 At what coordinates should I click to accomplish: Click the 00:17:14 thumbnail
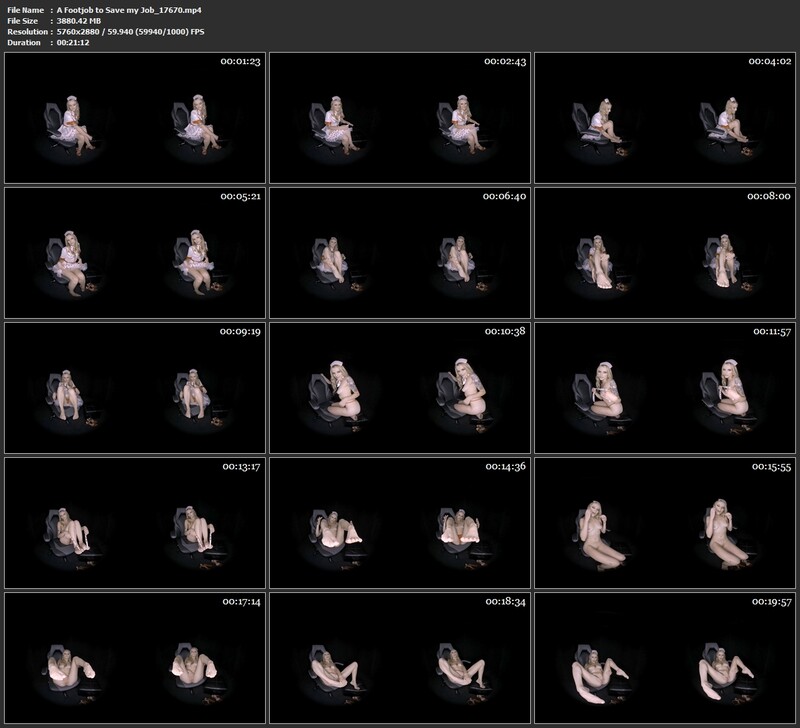pyautogui.click(x=135, y=658)
